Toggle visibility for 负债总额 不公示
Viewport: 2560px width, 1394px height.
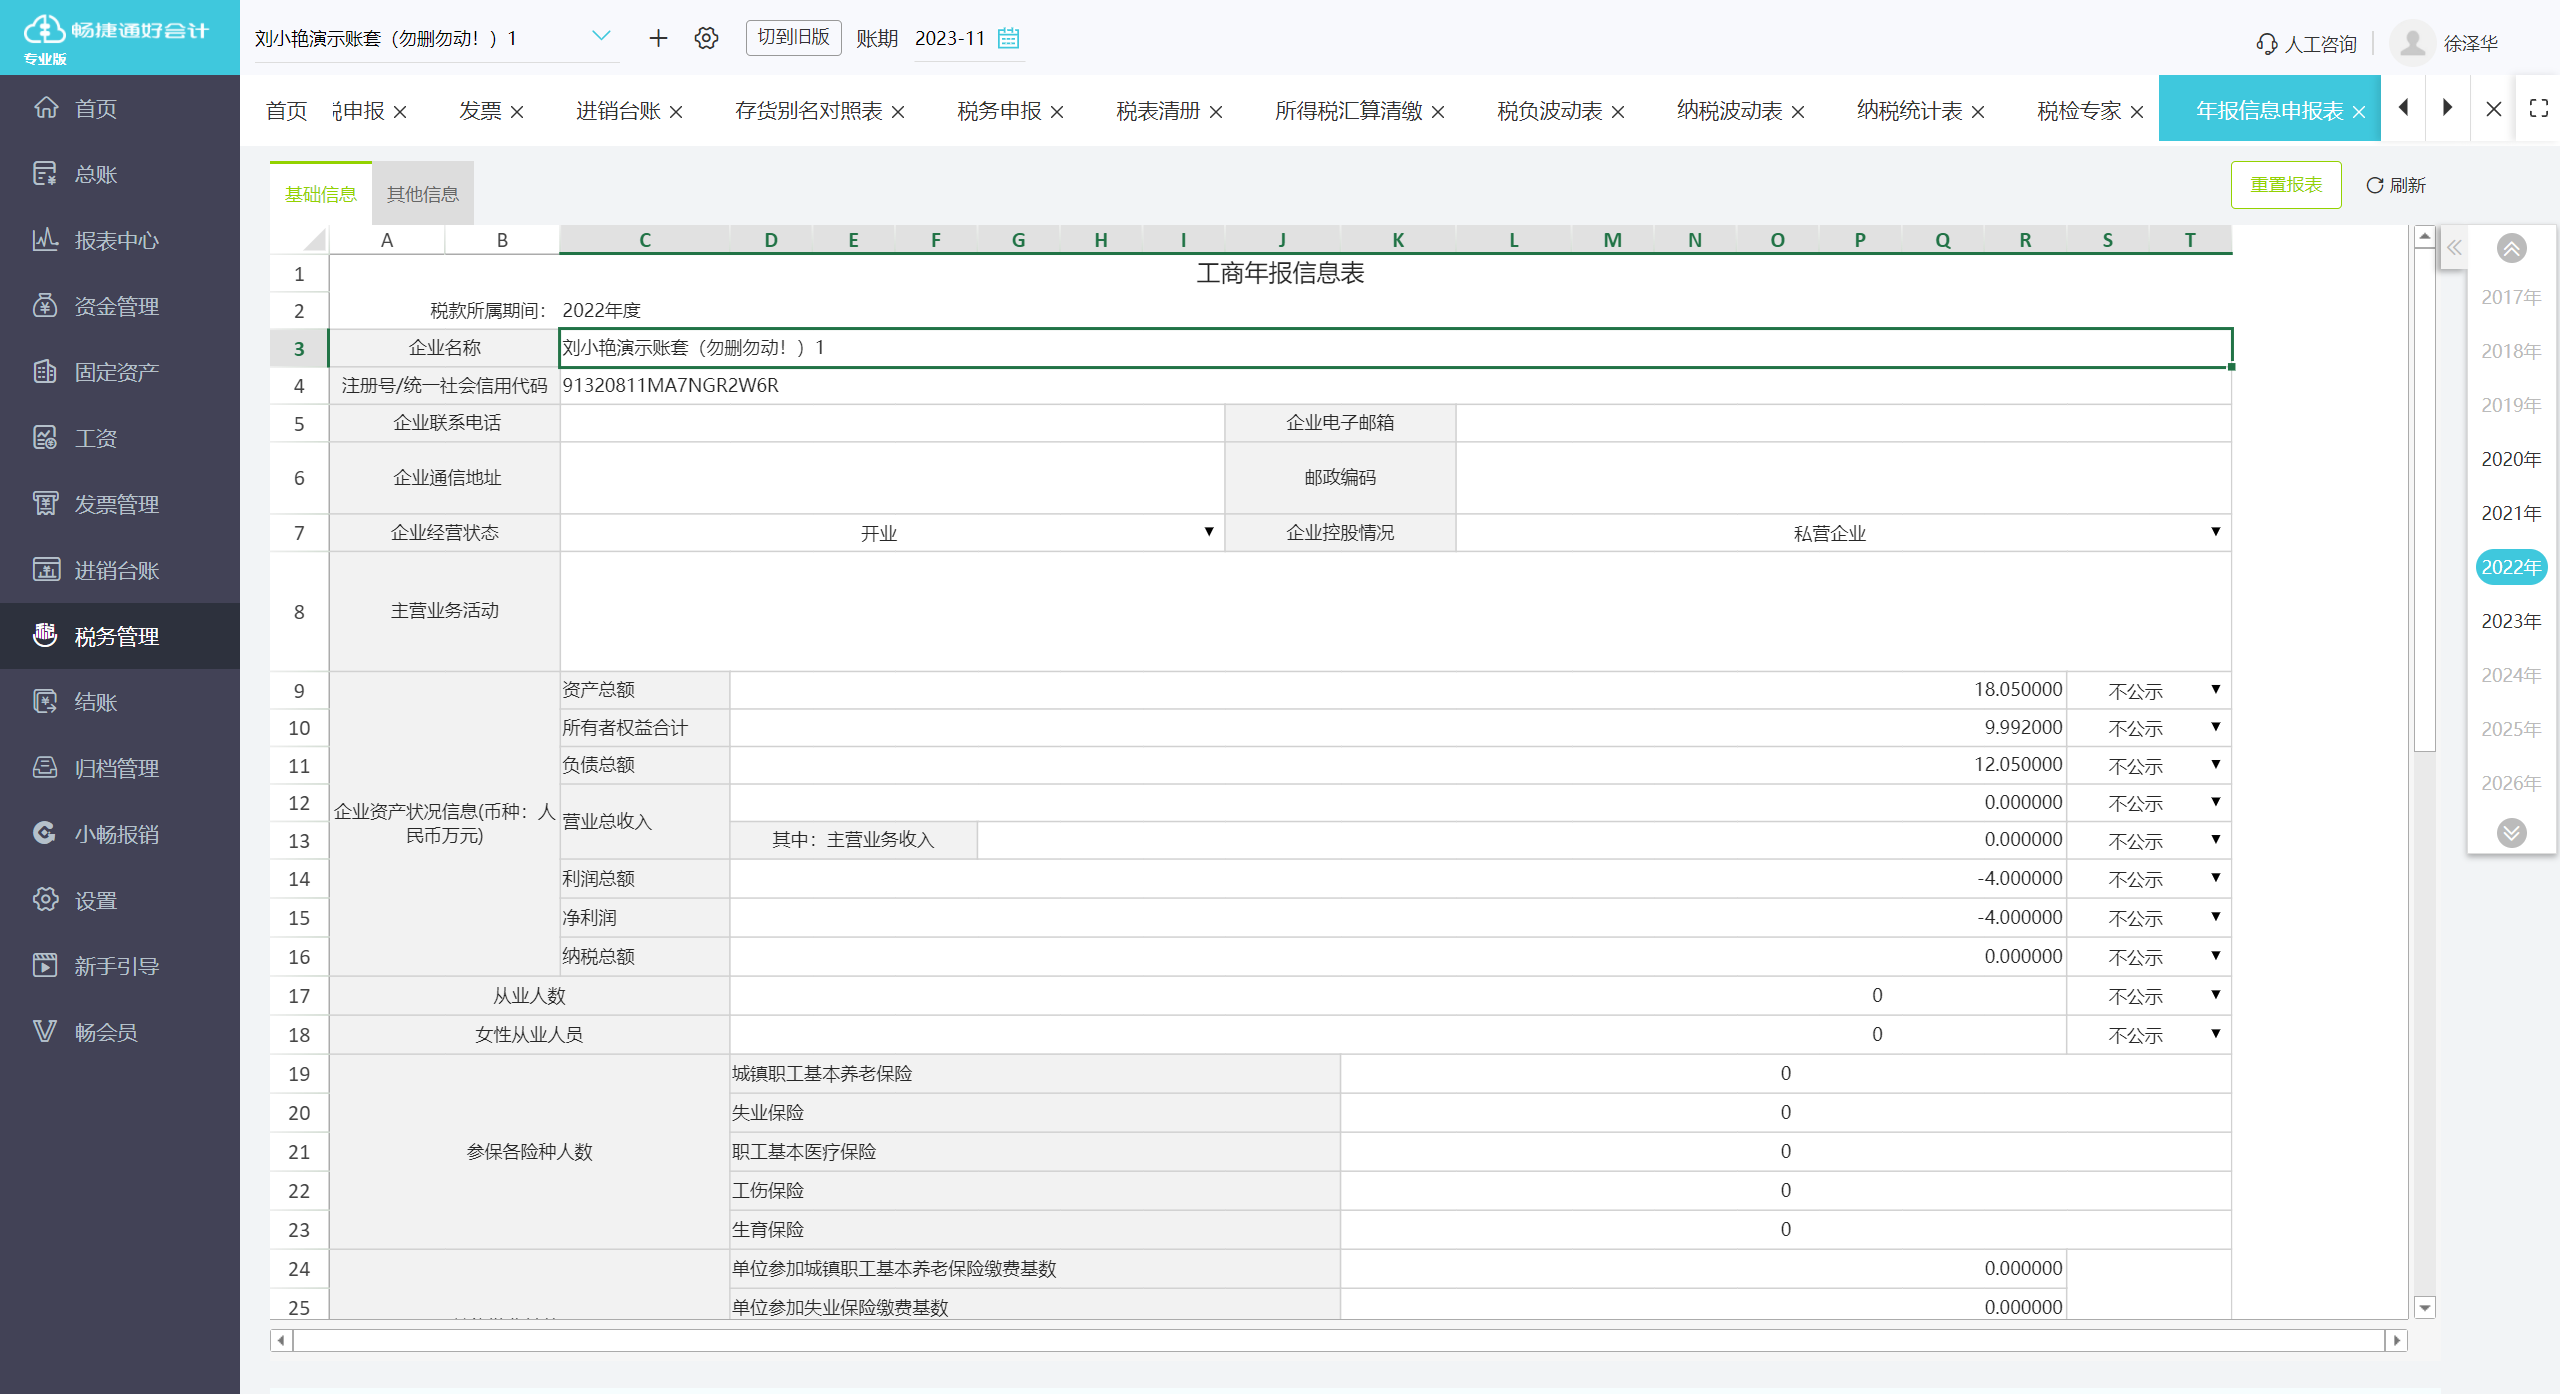click(x=2212, y=766)
